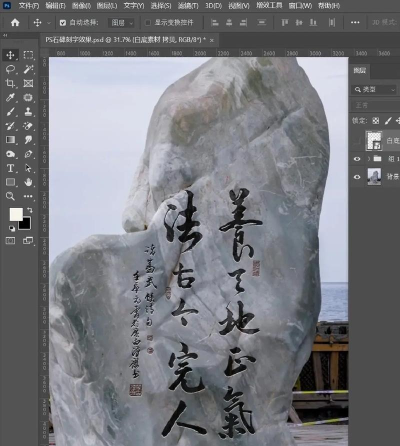Image resolution: width=400 pixels, height=446 pixels.
Task: Select the Rectangle shape tool
Action: pos(10,182)
